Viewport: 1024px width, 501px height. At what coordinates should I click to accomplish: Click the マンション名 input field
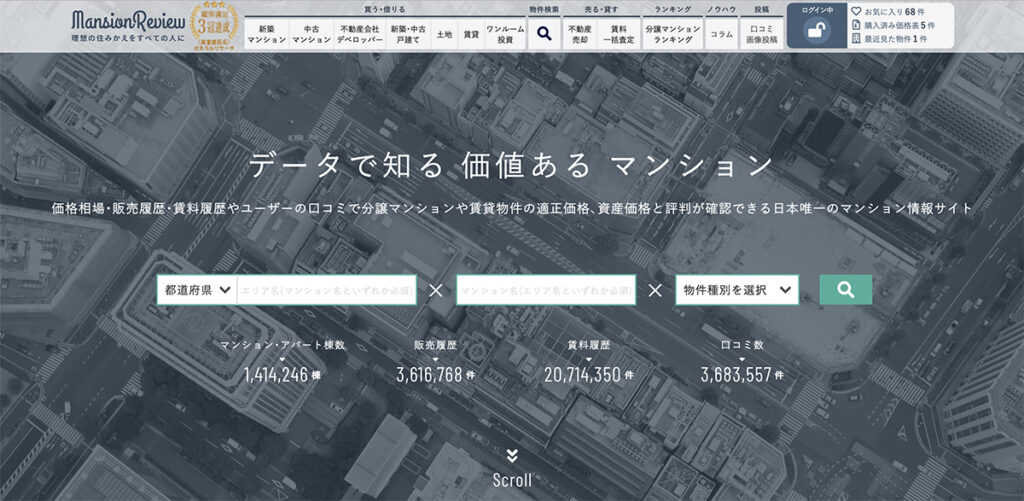545,290
